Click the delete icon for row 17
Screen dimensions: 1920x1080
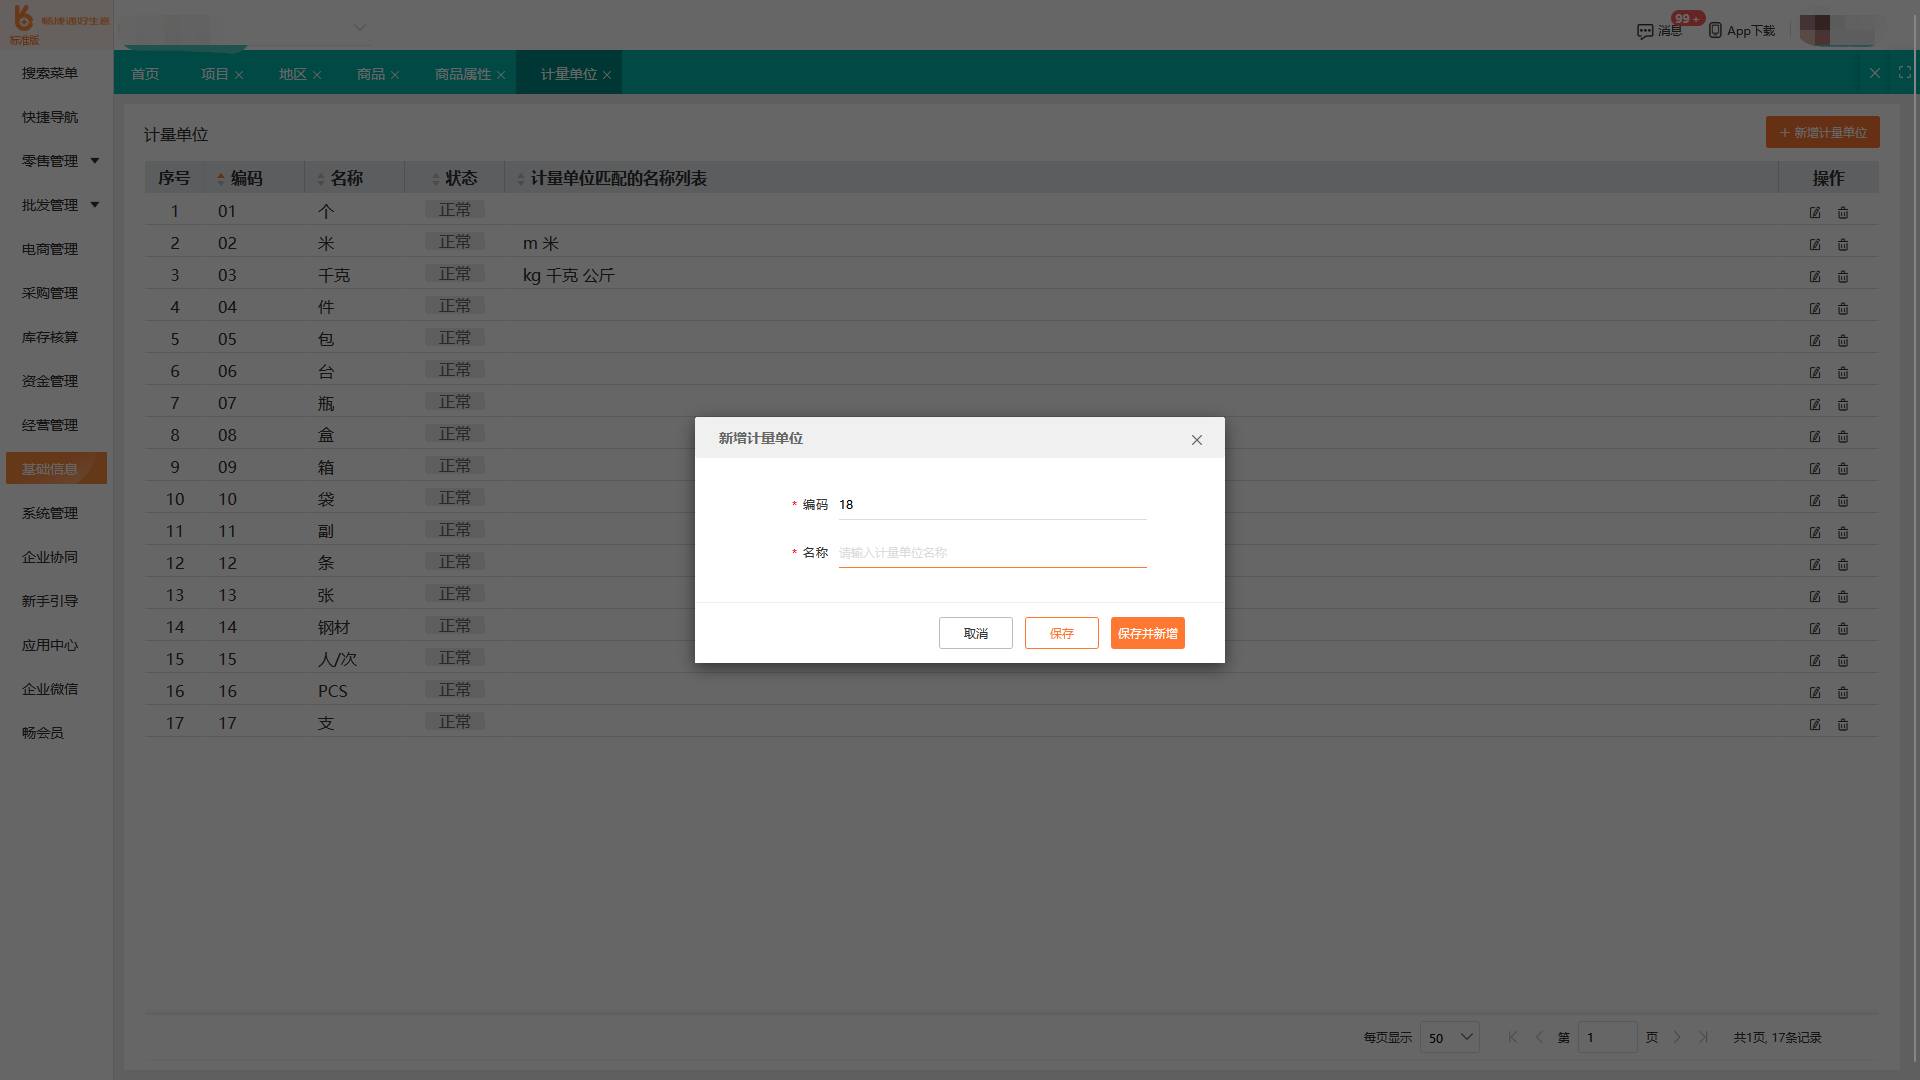(1842, 724)
